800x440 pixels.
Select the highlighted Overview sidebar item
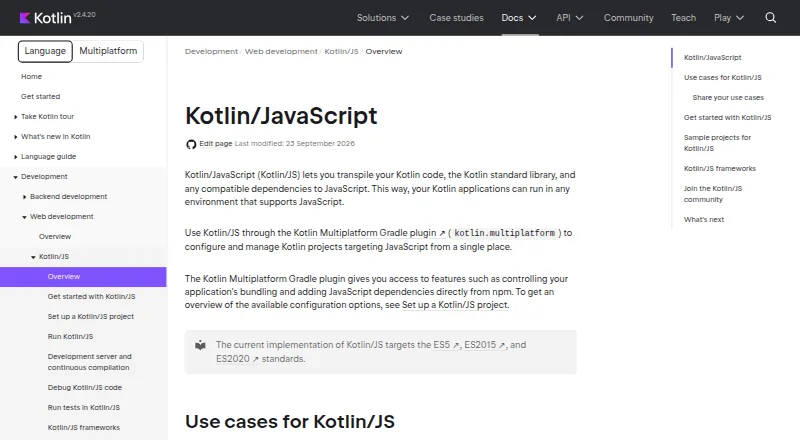(x=83, y=277)
